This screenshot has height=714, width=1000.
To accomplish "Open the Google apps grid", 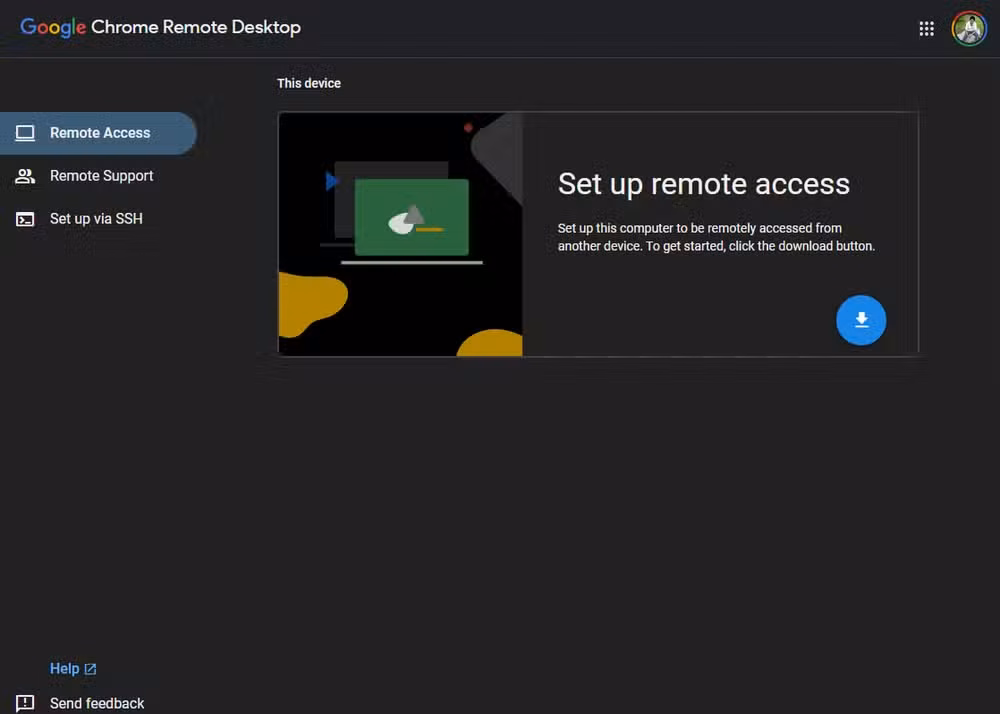I will [927, 29].
